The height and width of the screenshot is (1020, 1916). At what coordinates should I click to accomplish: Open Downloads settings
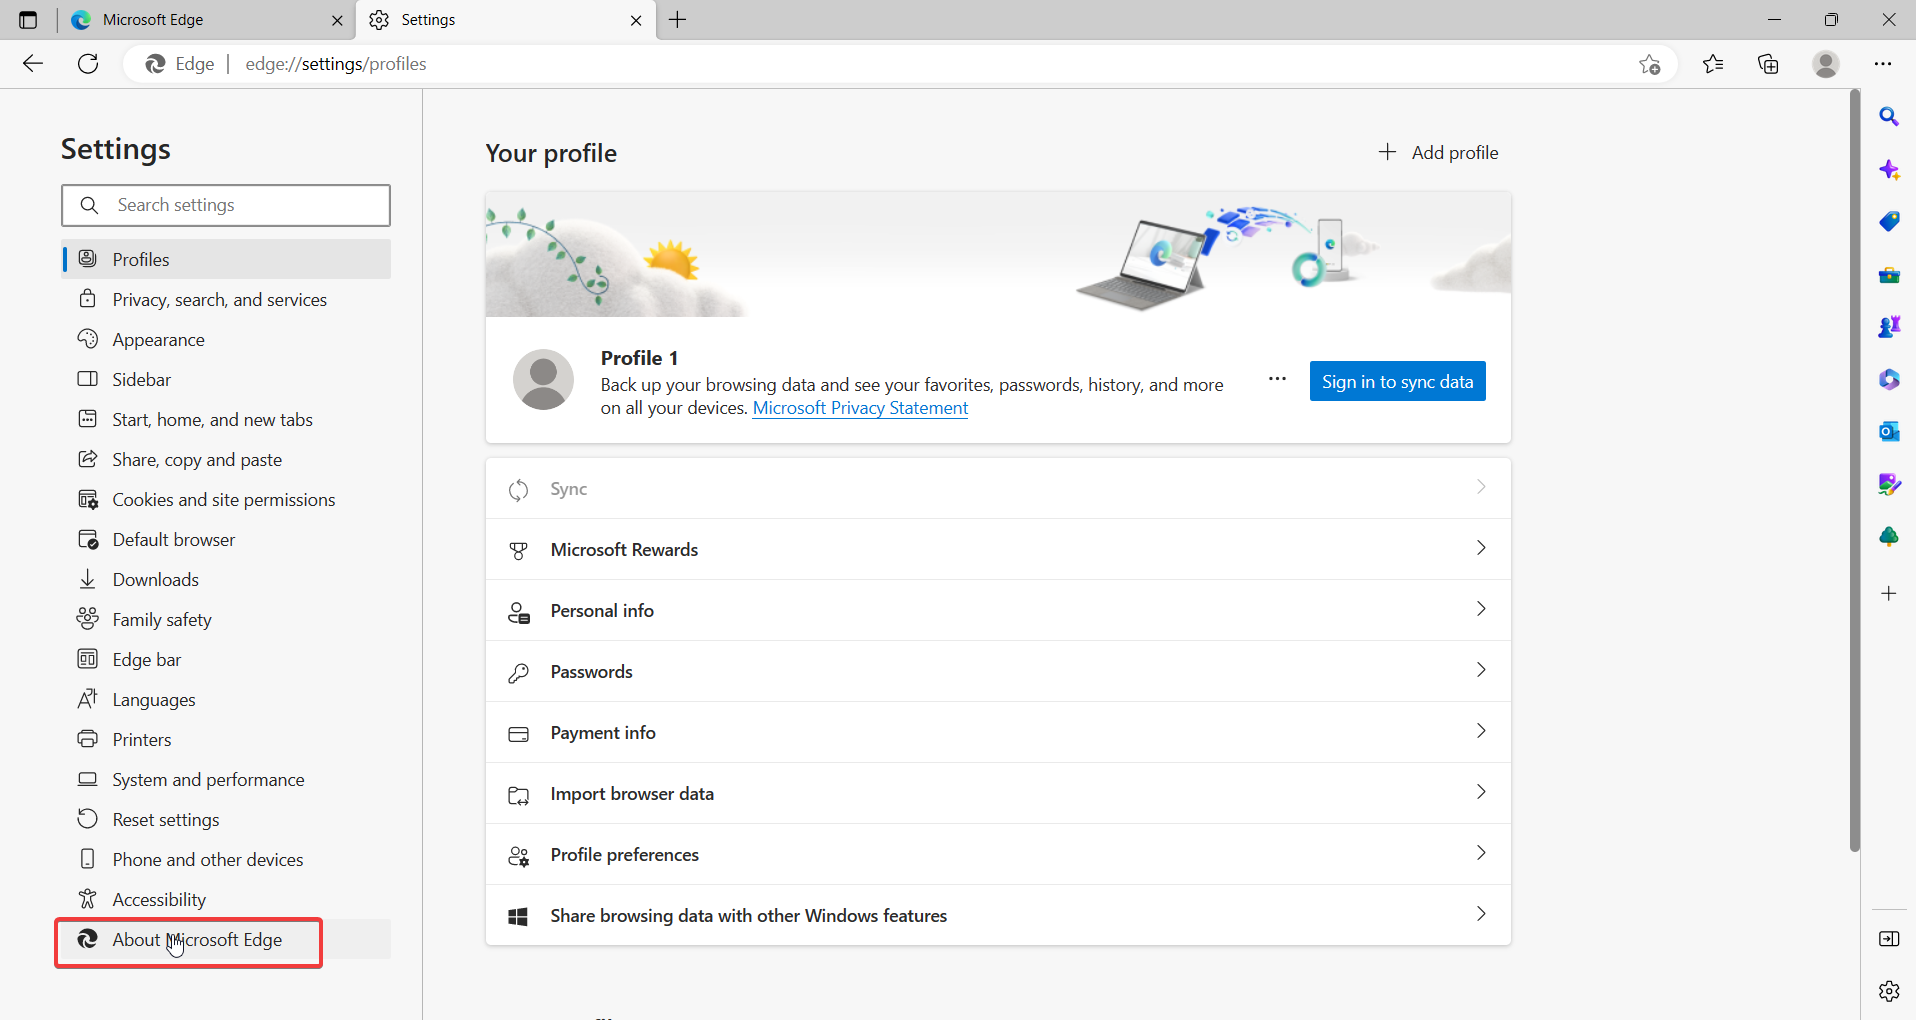[x=226, y=579]
